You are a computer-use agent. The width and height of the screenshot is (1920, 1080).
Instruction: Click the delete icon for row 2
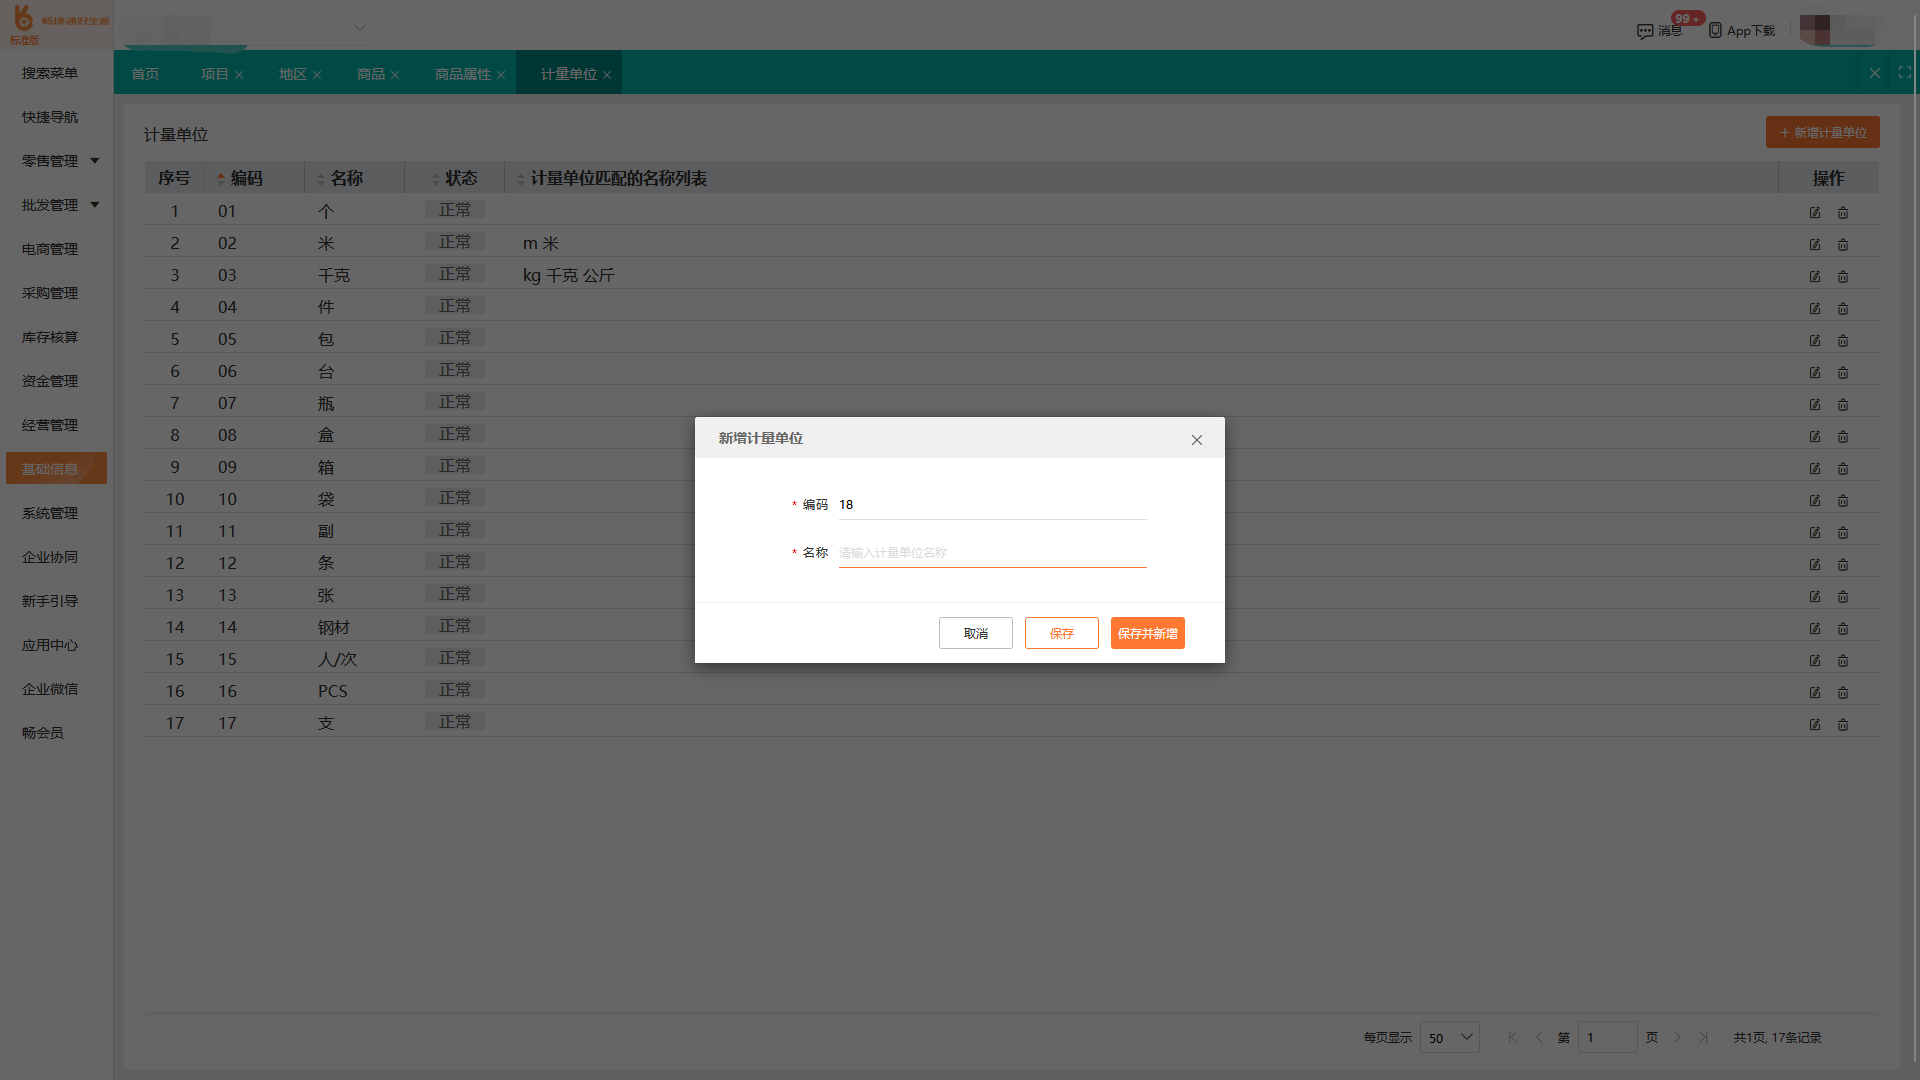1844,244
